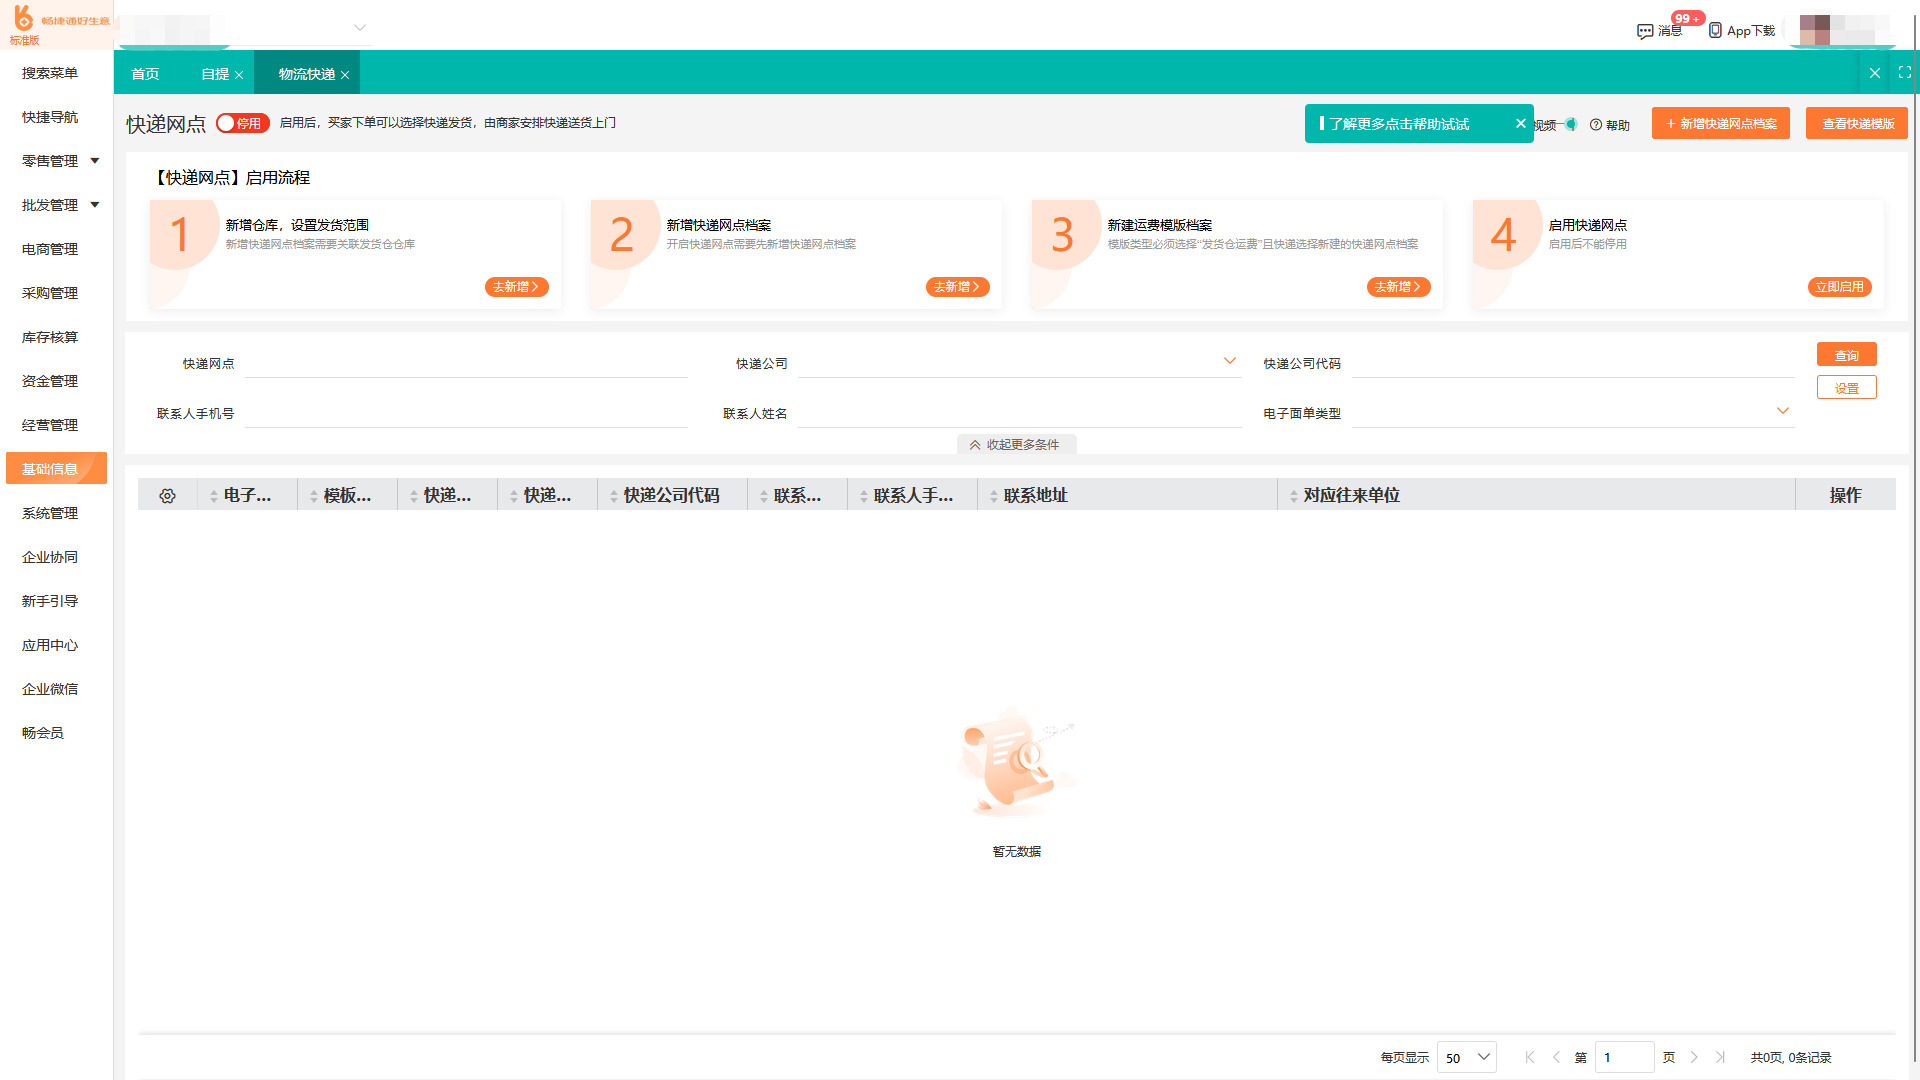Click the 设置 settings icon button

[x=1847, y=388]
